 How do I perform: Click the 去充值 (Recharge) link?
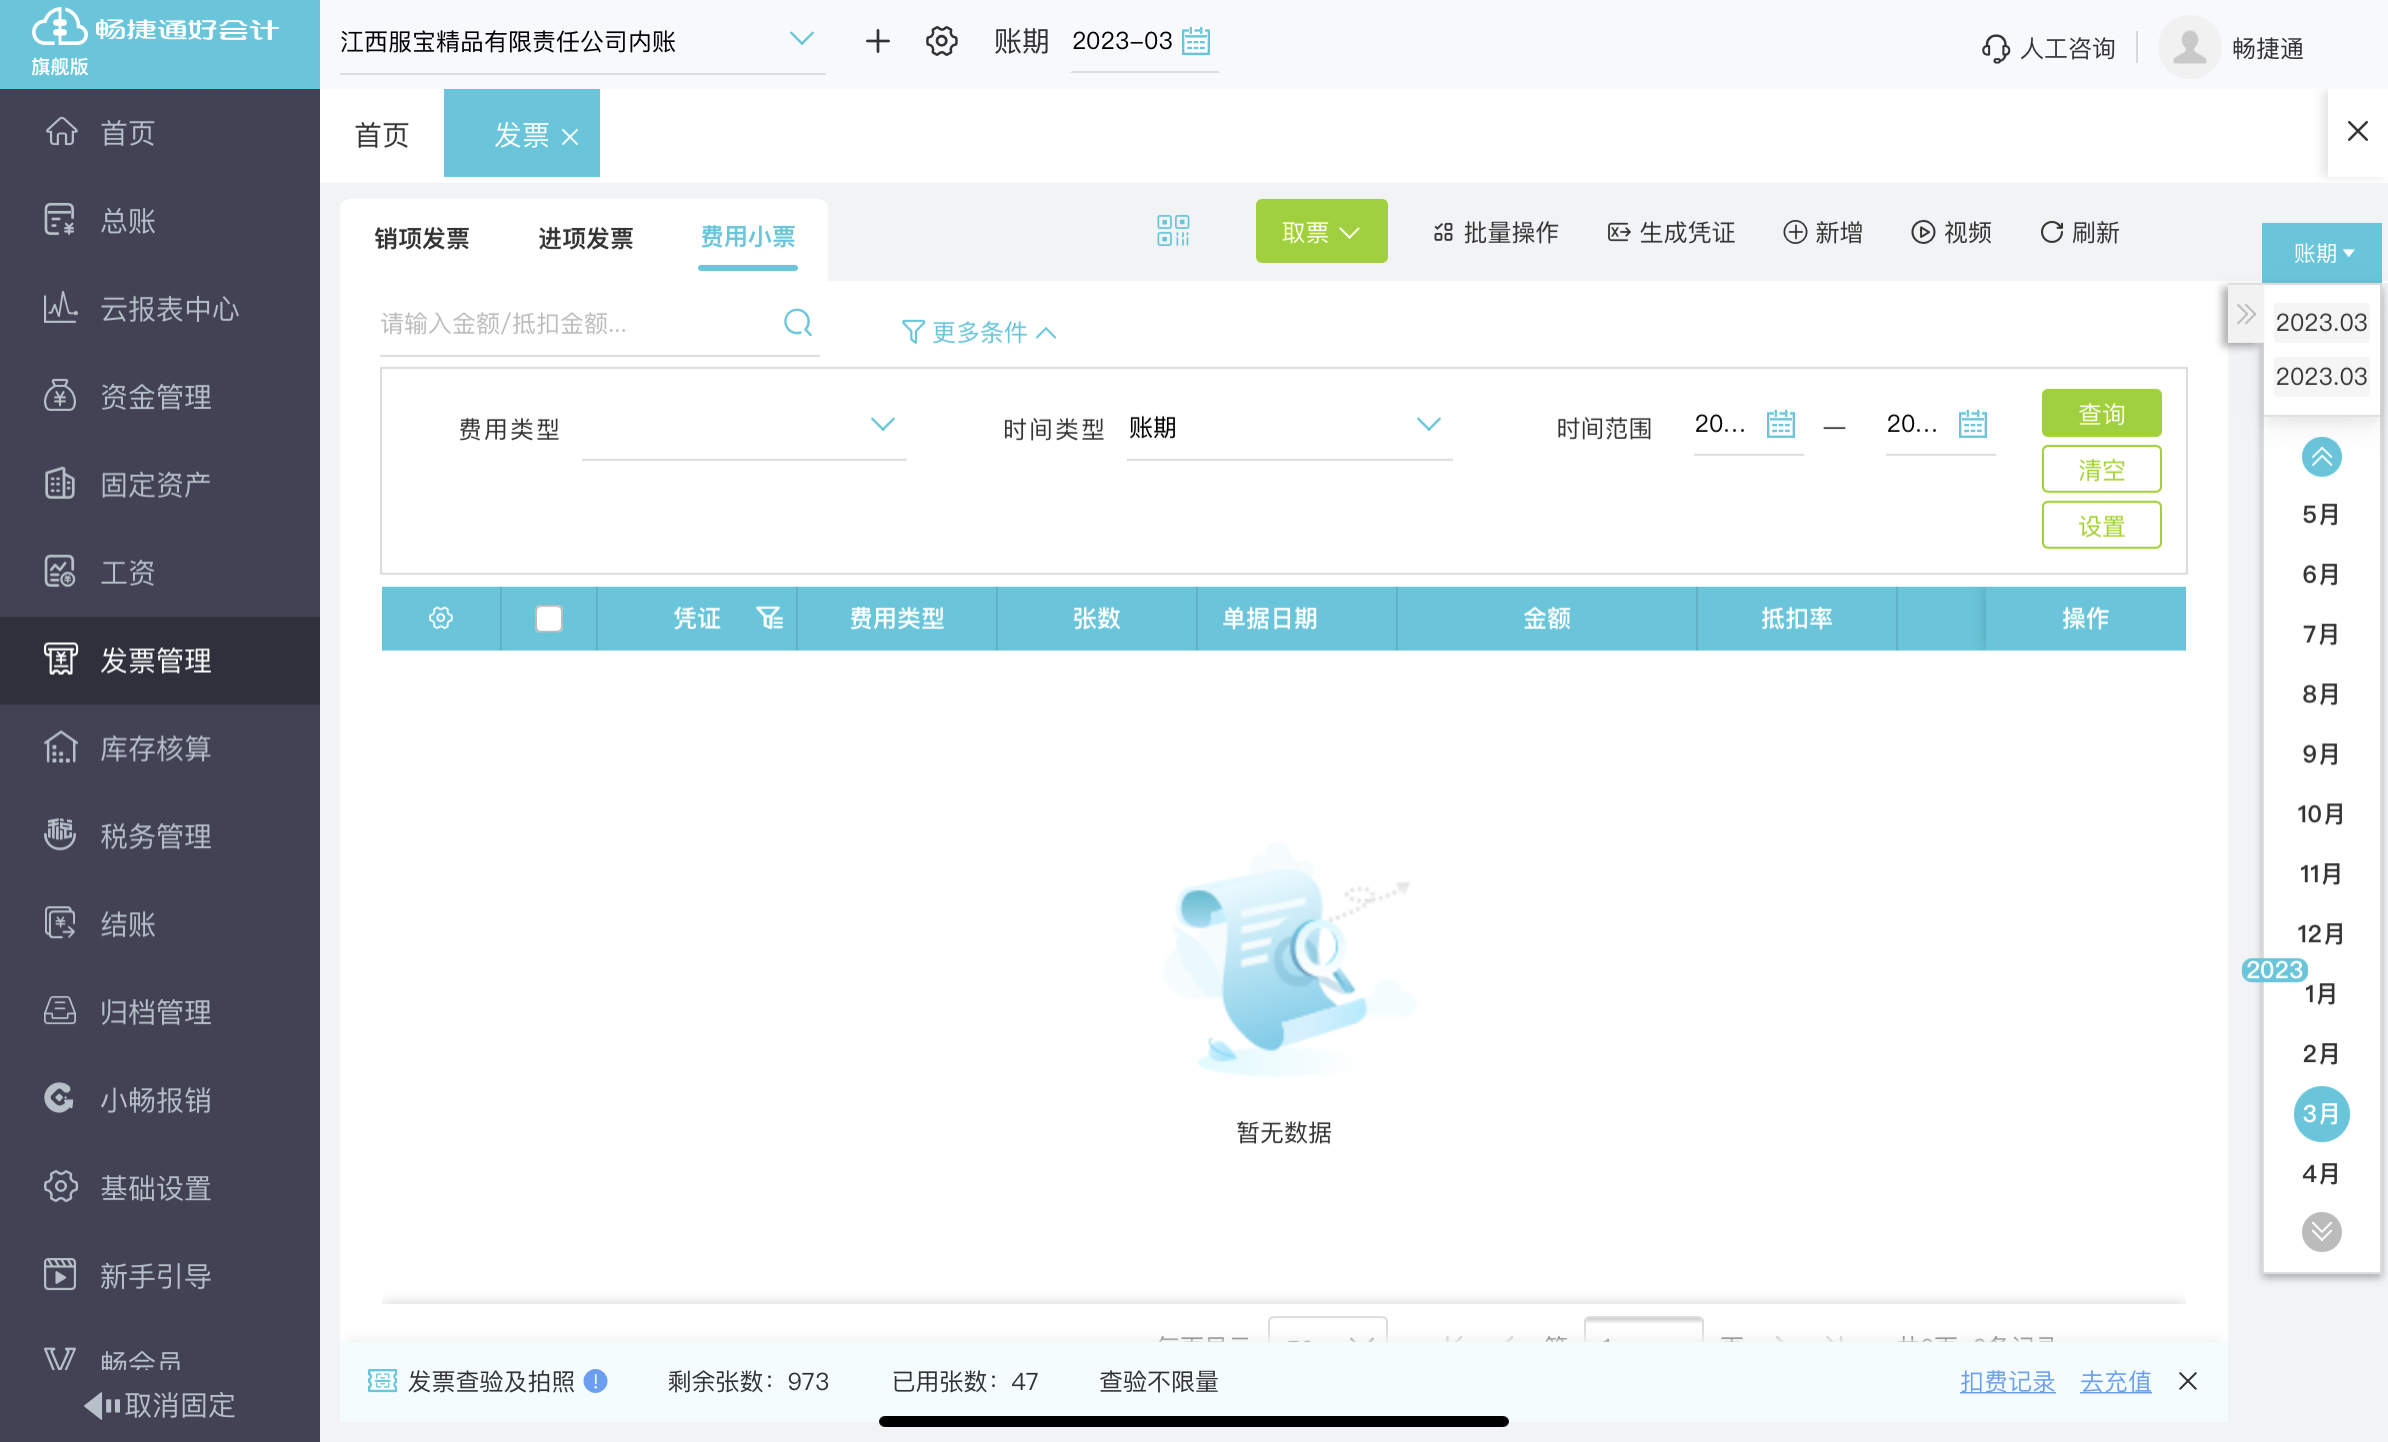2117,1382
